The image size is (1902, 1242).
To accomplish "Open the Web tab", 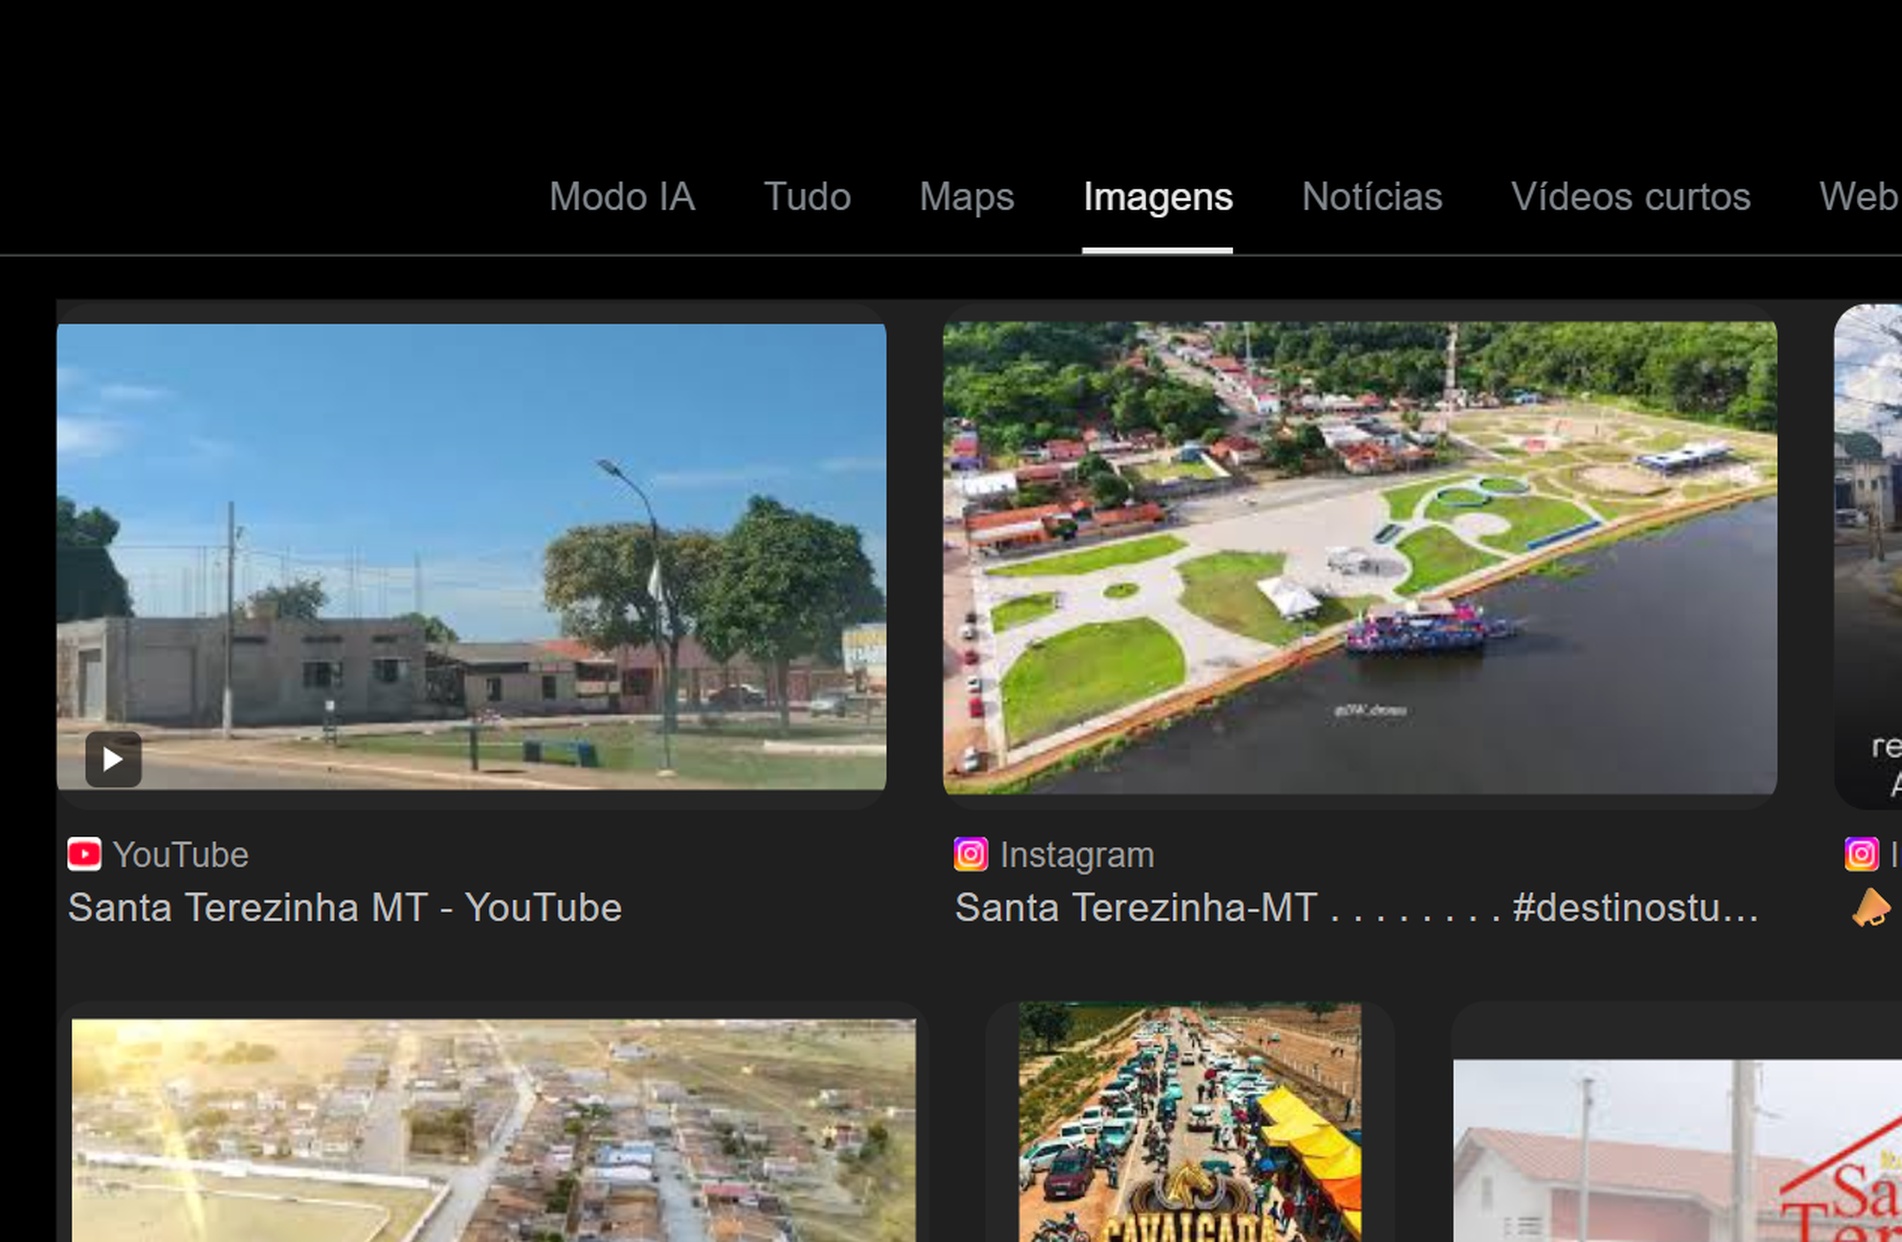I will tap(1858, 197).
